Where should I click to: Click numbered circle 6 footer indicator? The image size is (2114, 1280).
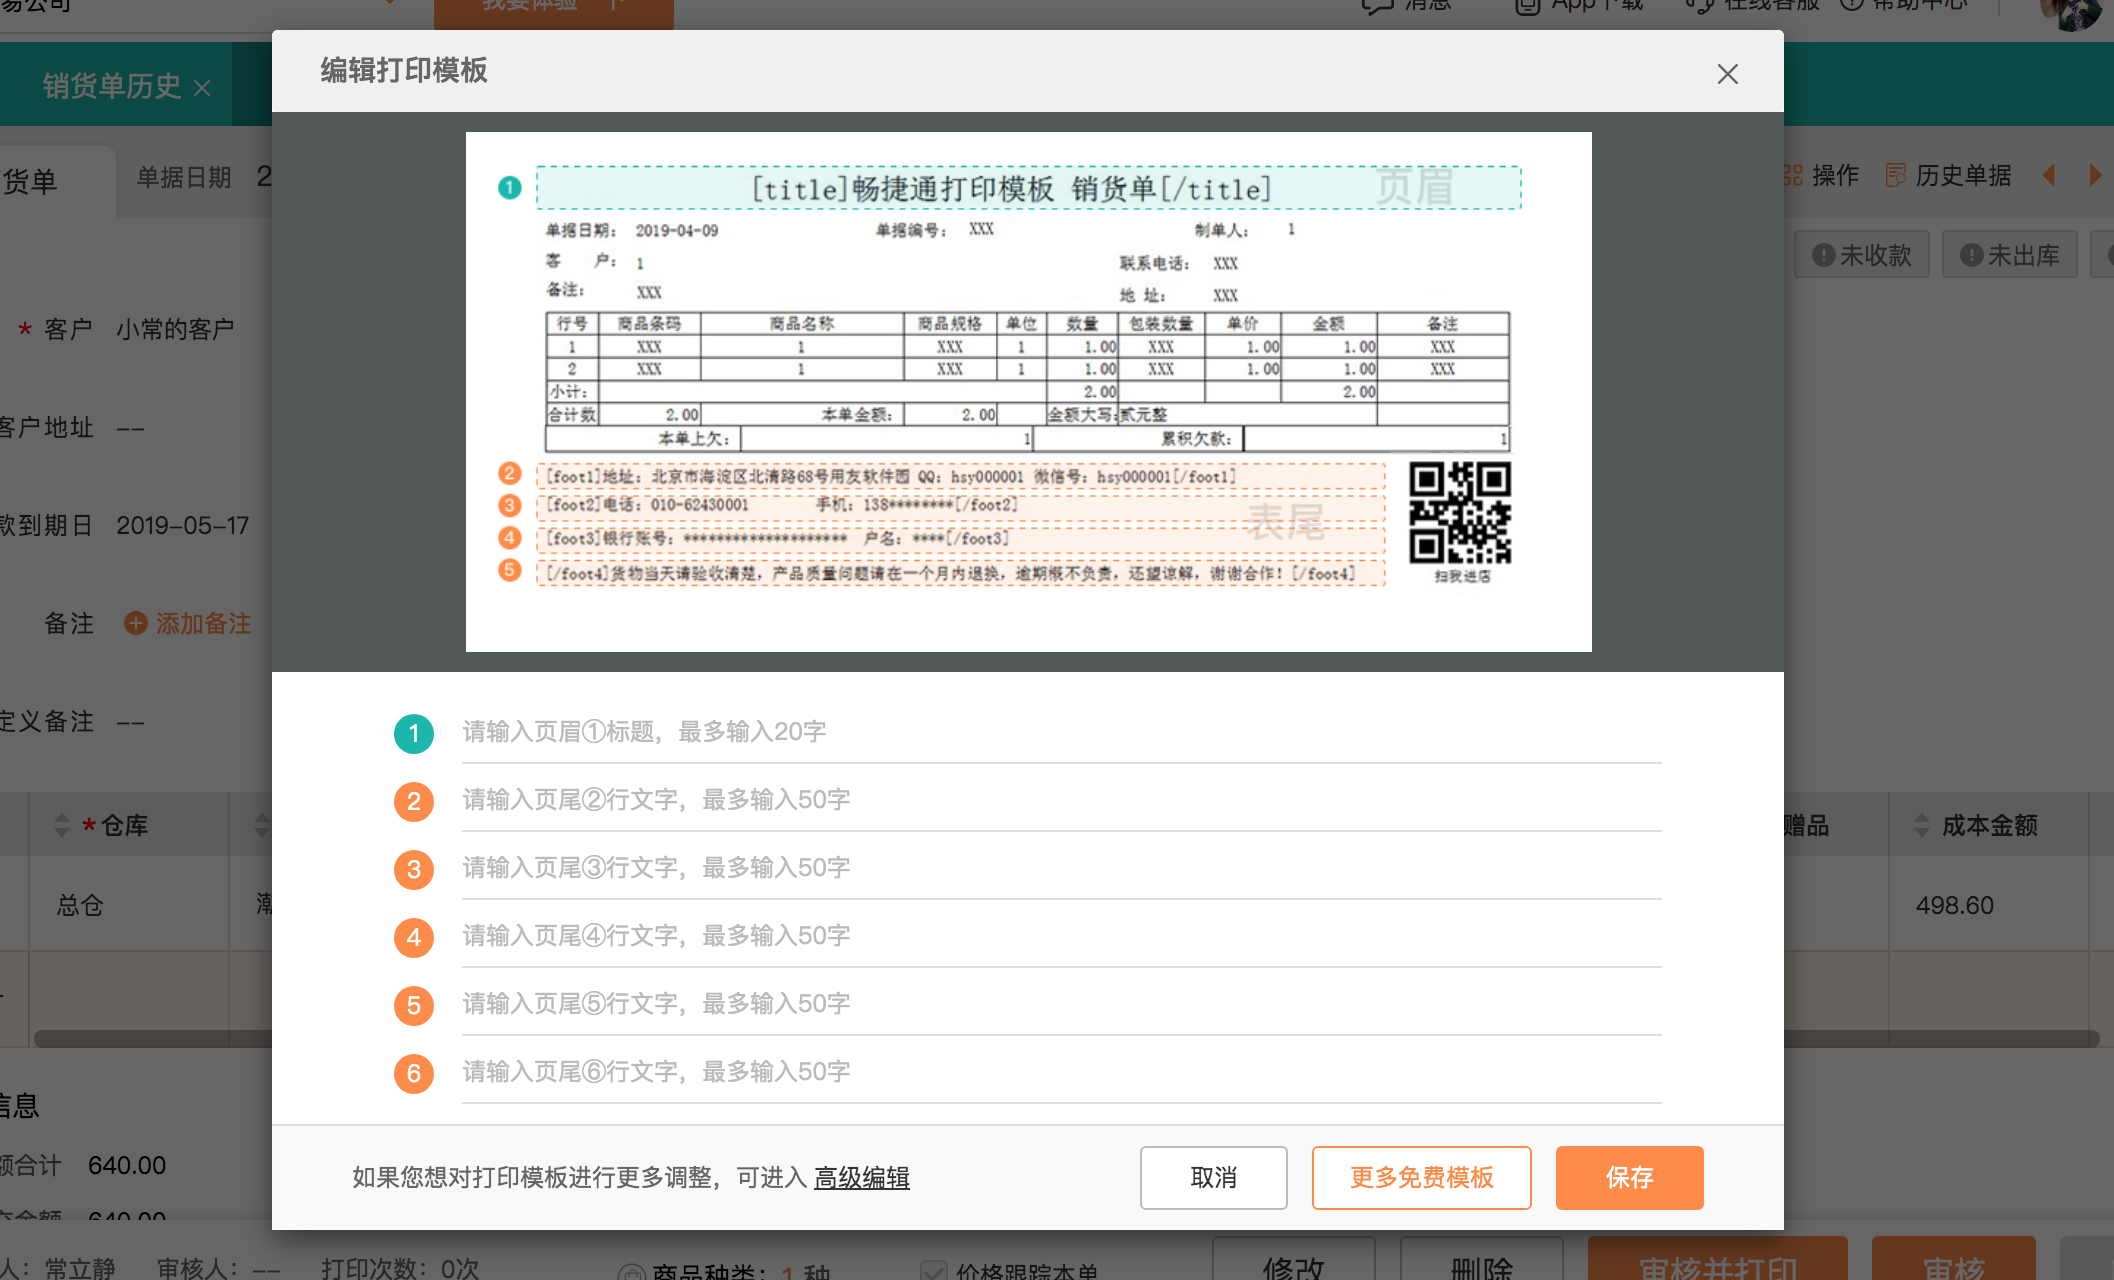418,1072
